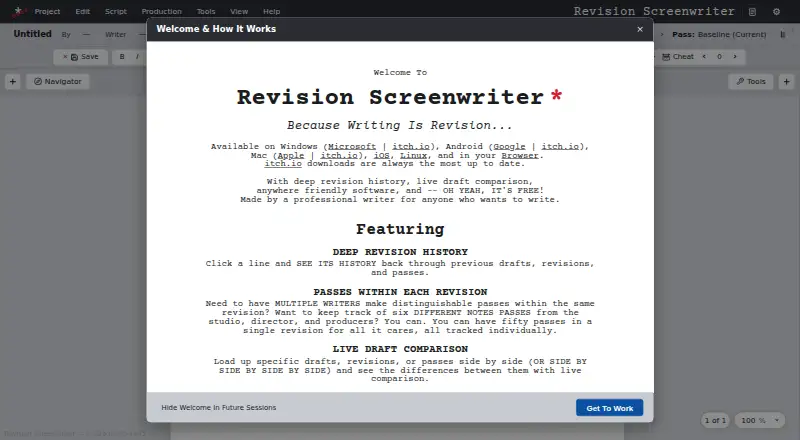Click the plus button left of Navigator
This screenshot has height=440, width=800.
tap(13, 82)
